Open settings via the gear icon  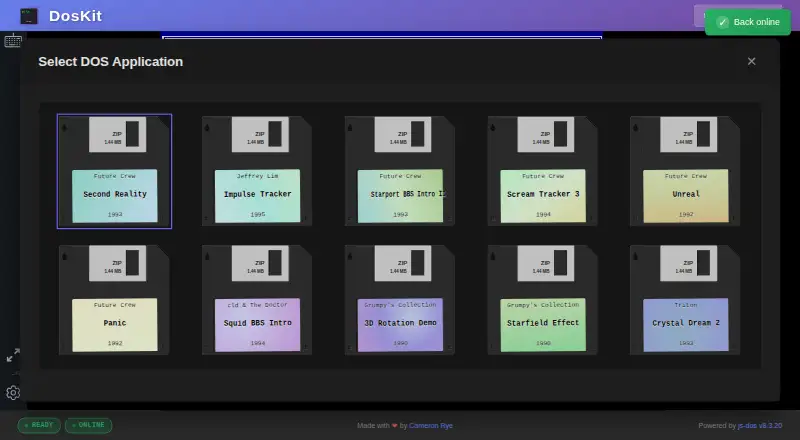click(x=13, y=393)
